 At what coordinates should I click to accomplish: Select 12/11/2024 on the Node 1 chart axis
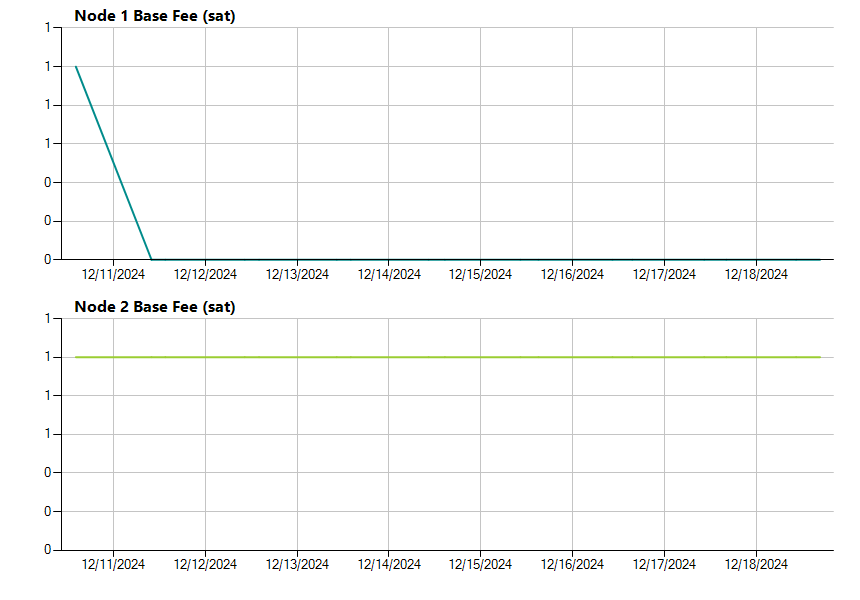tap(113, 274)
